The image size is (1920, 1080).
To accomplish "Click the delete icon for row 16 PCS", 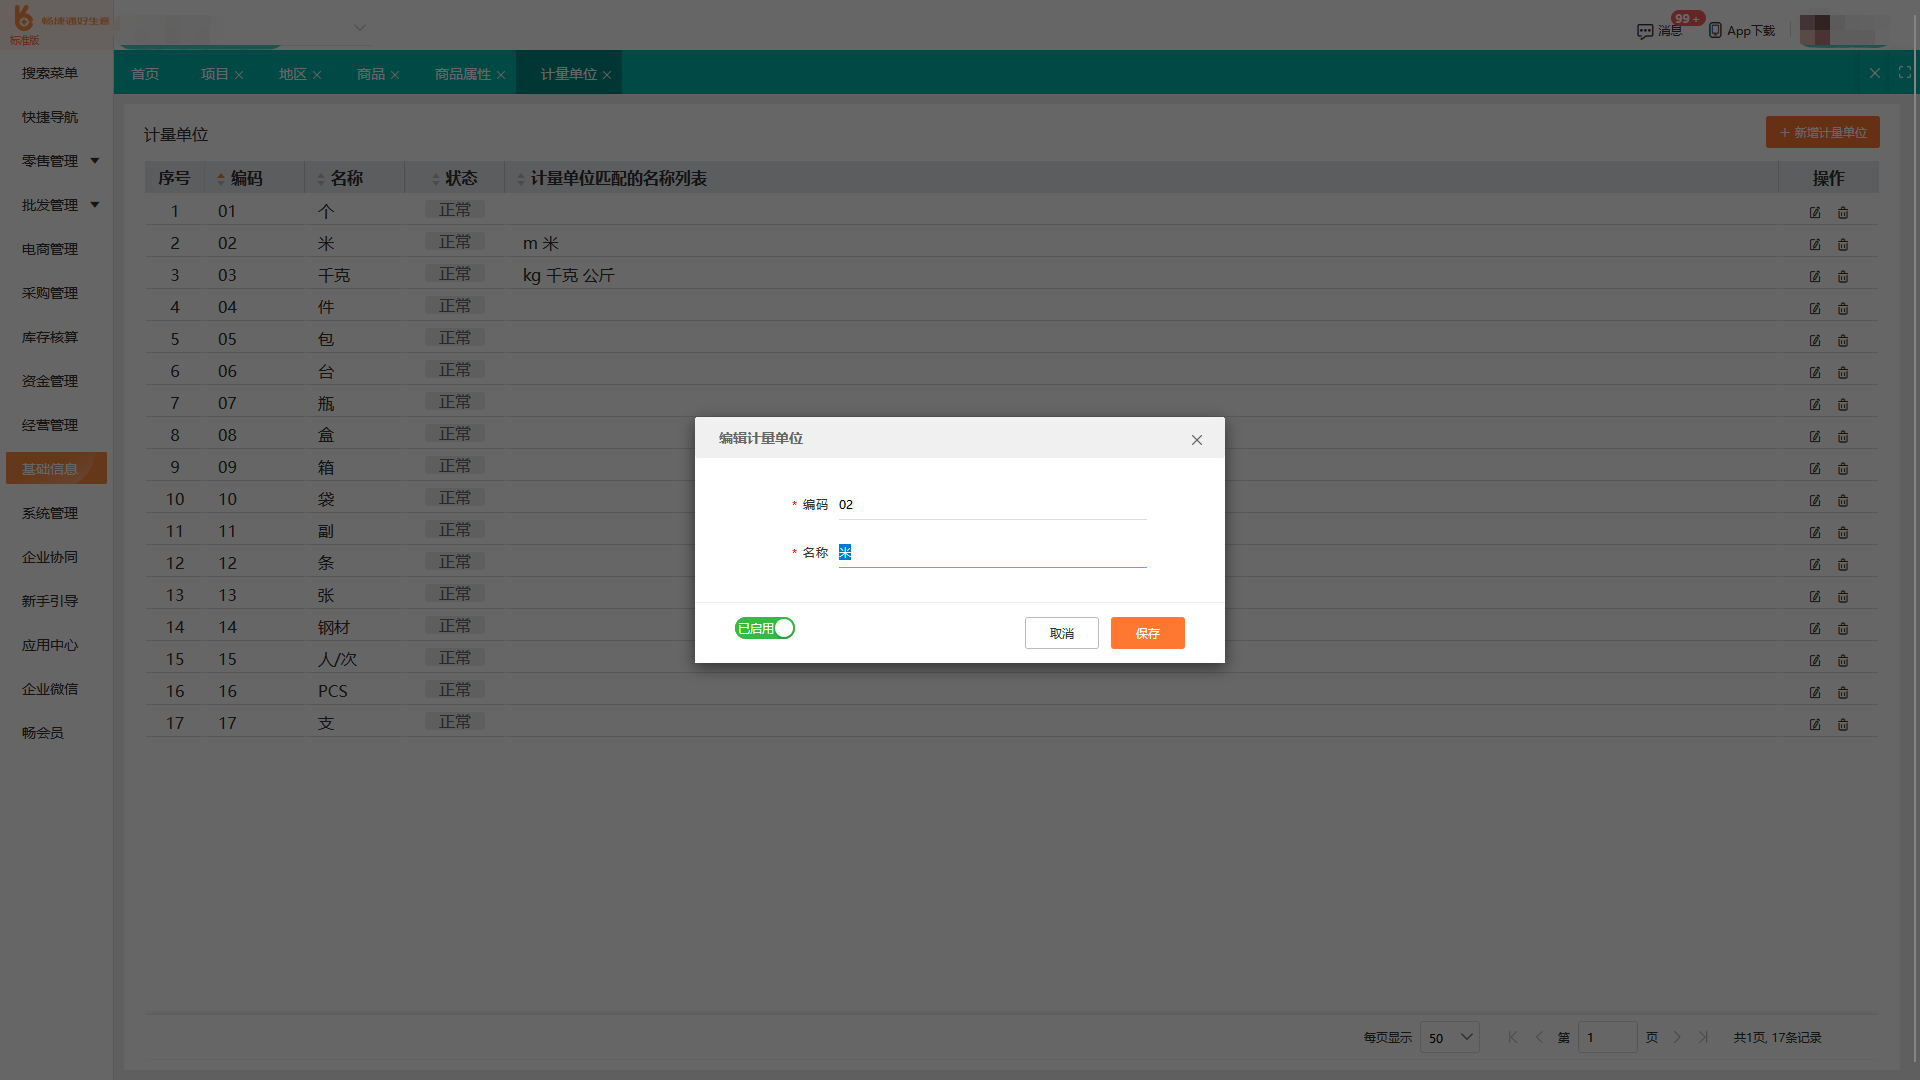I will point(1844,691).
